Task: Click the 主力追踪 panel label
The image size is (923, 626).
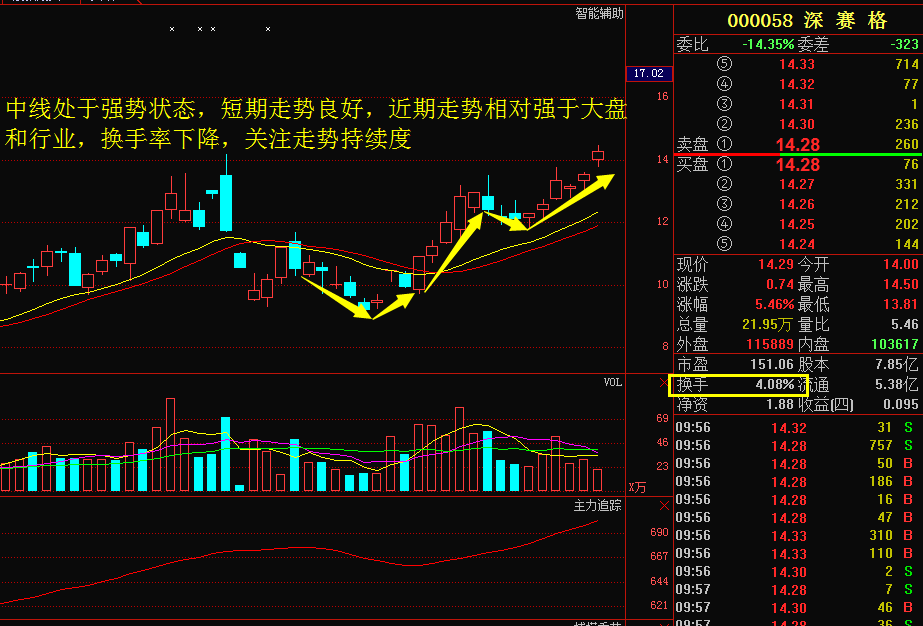Action: (597, 506)
